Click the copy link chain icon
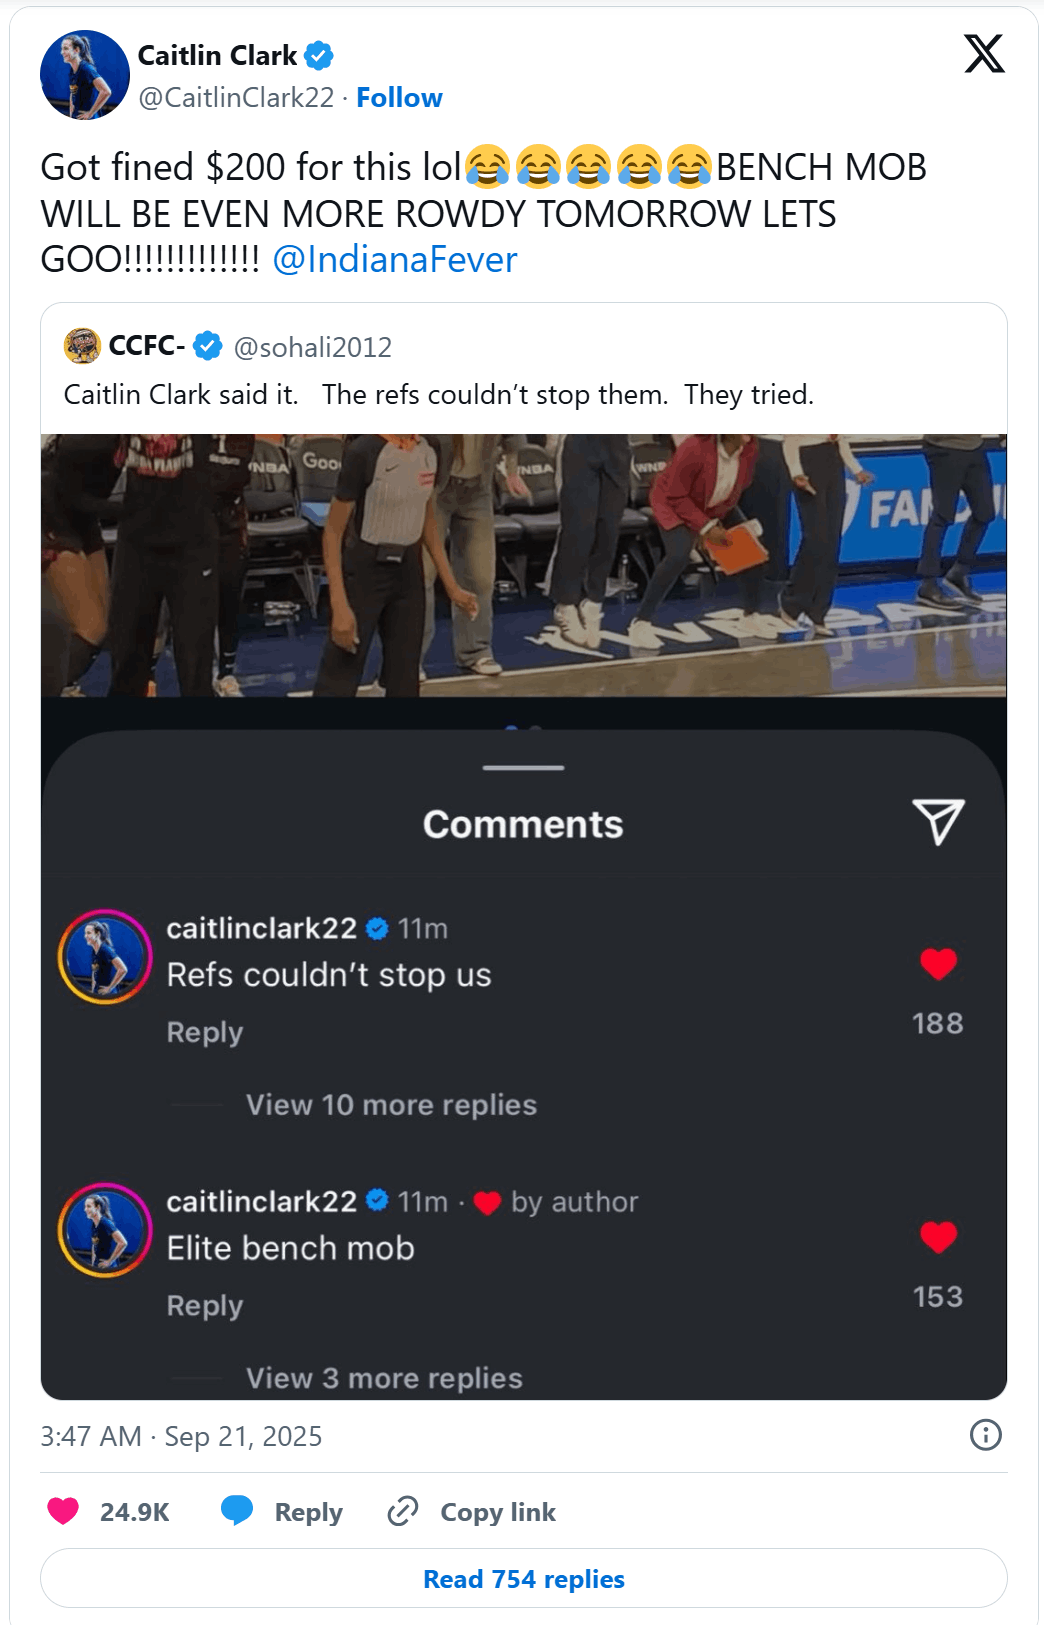The width and height of the screenshot is (1044, 1625). (402, 1511)
